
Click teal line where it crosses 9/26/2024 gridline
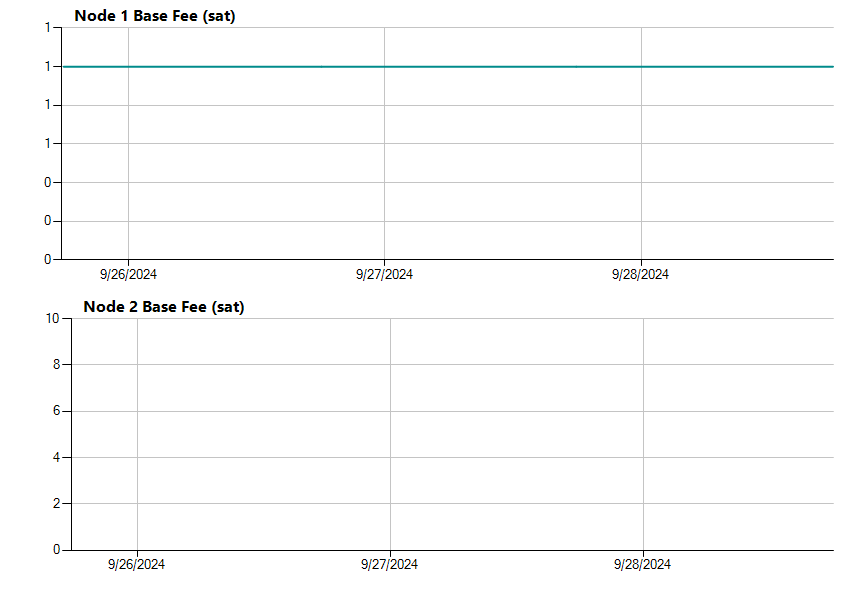click(128, 66)
